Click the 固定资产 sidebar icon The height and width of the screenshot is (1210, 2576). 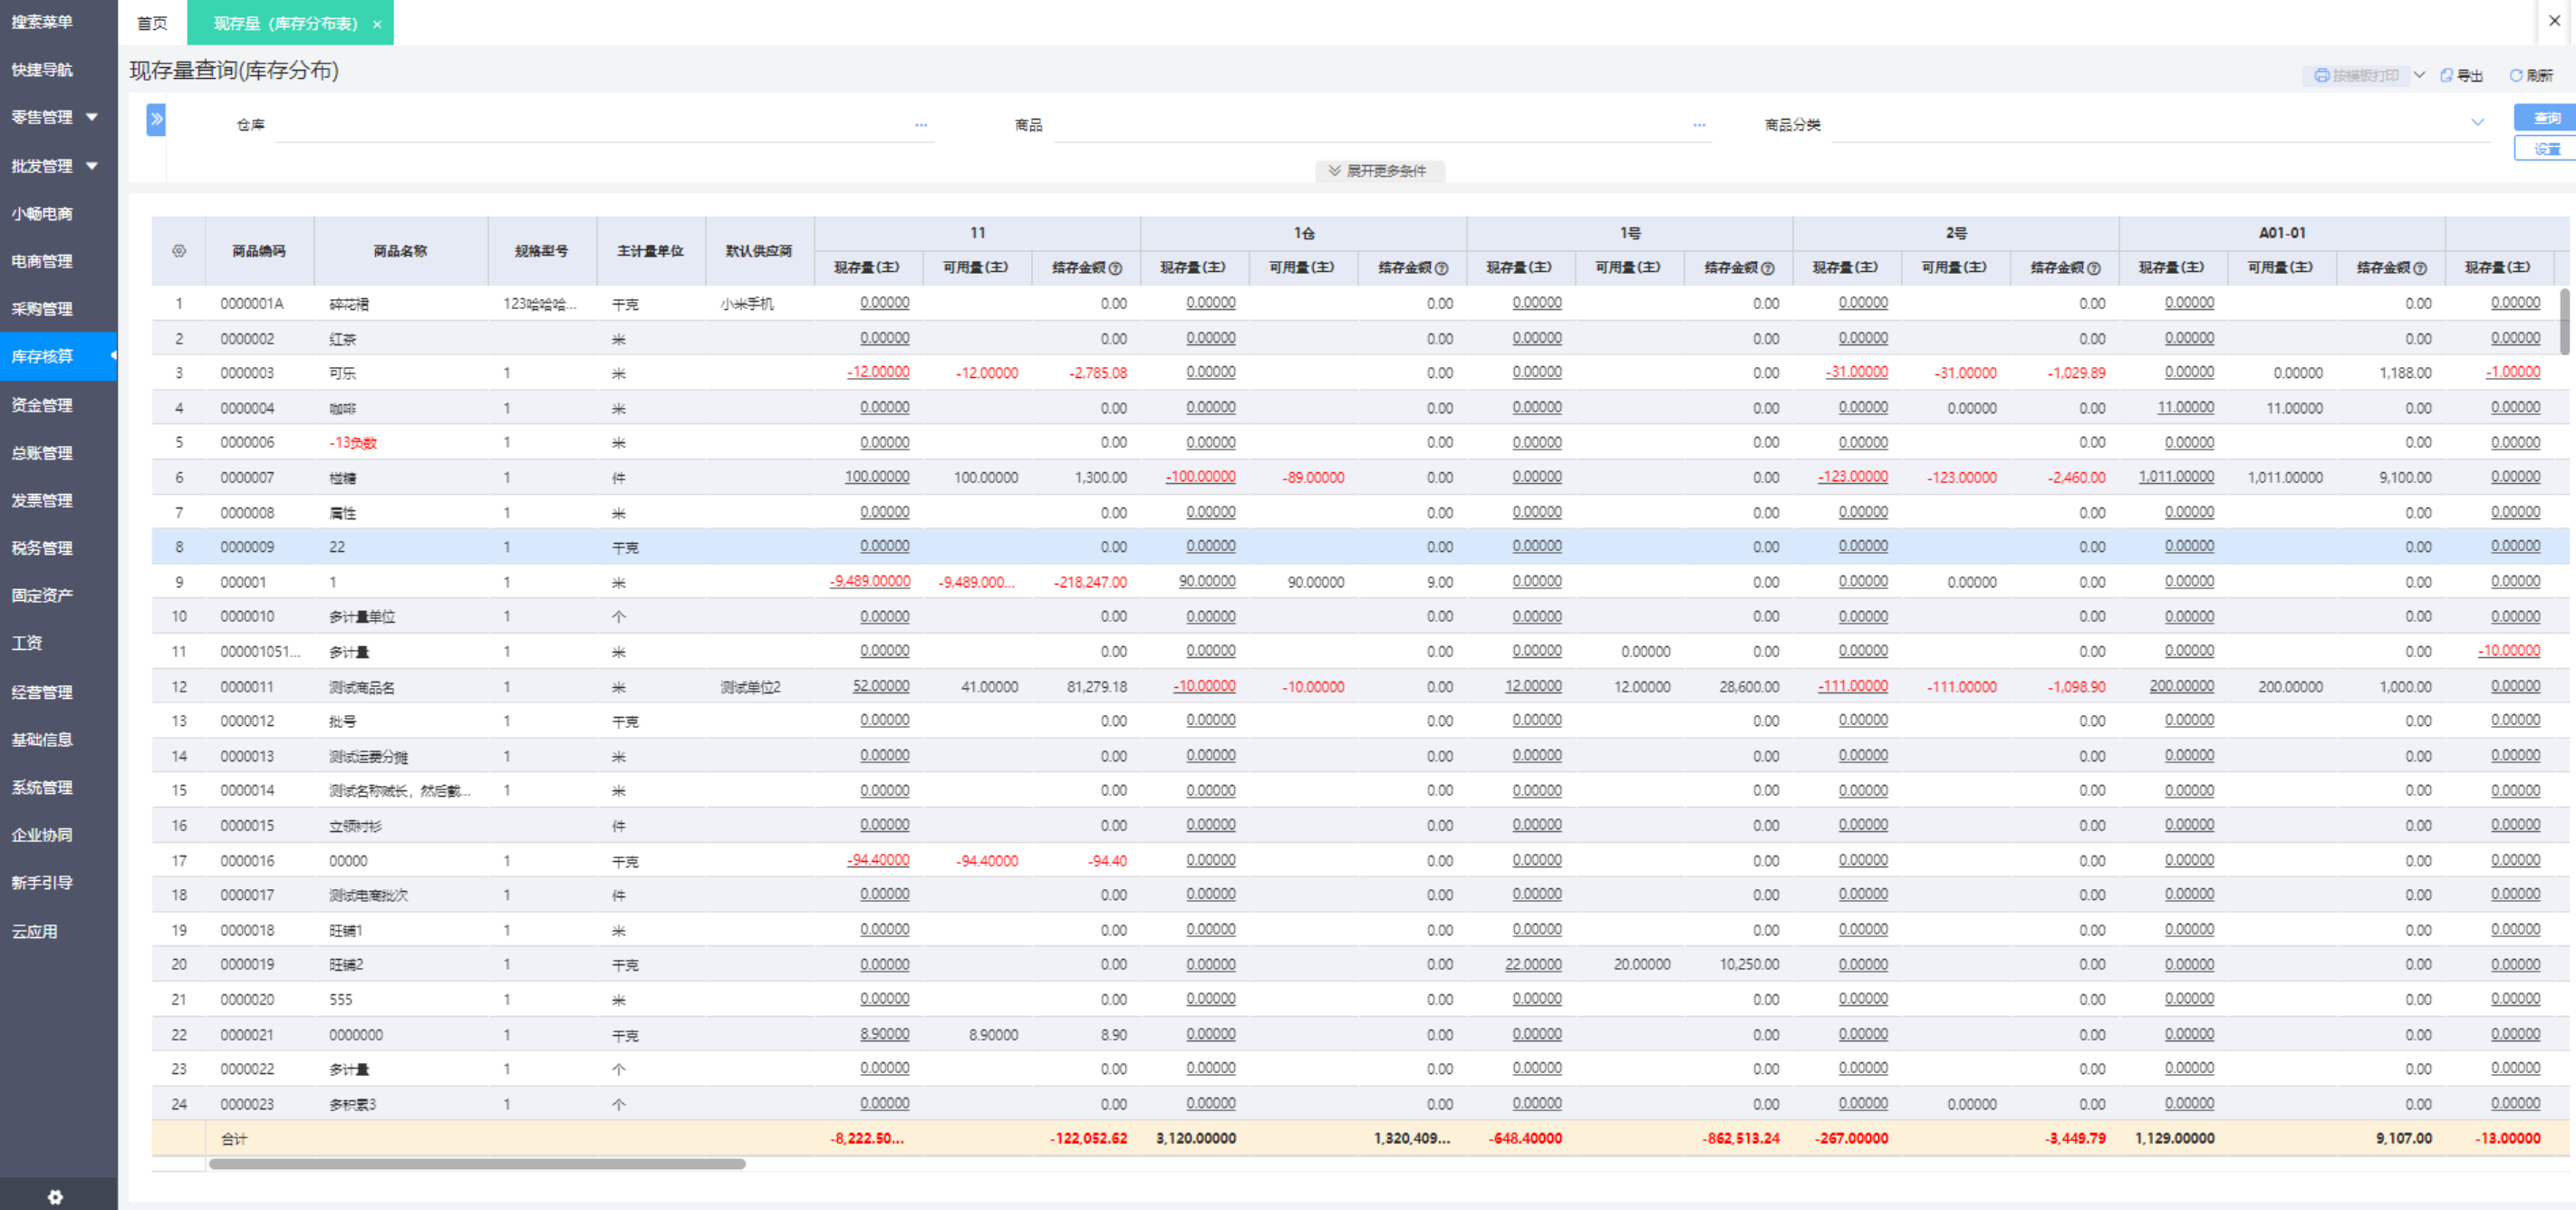(61, 595)
